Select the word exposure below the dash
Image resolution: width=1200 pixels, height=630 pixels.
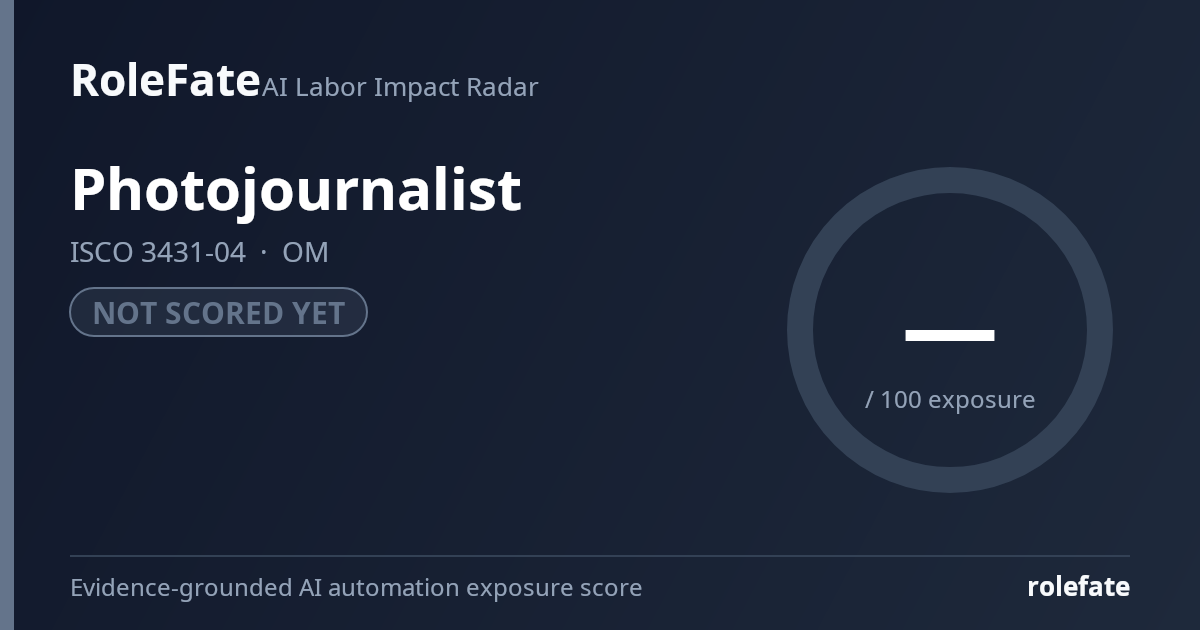tap(981, 400)
